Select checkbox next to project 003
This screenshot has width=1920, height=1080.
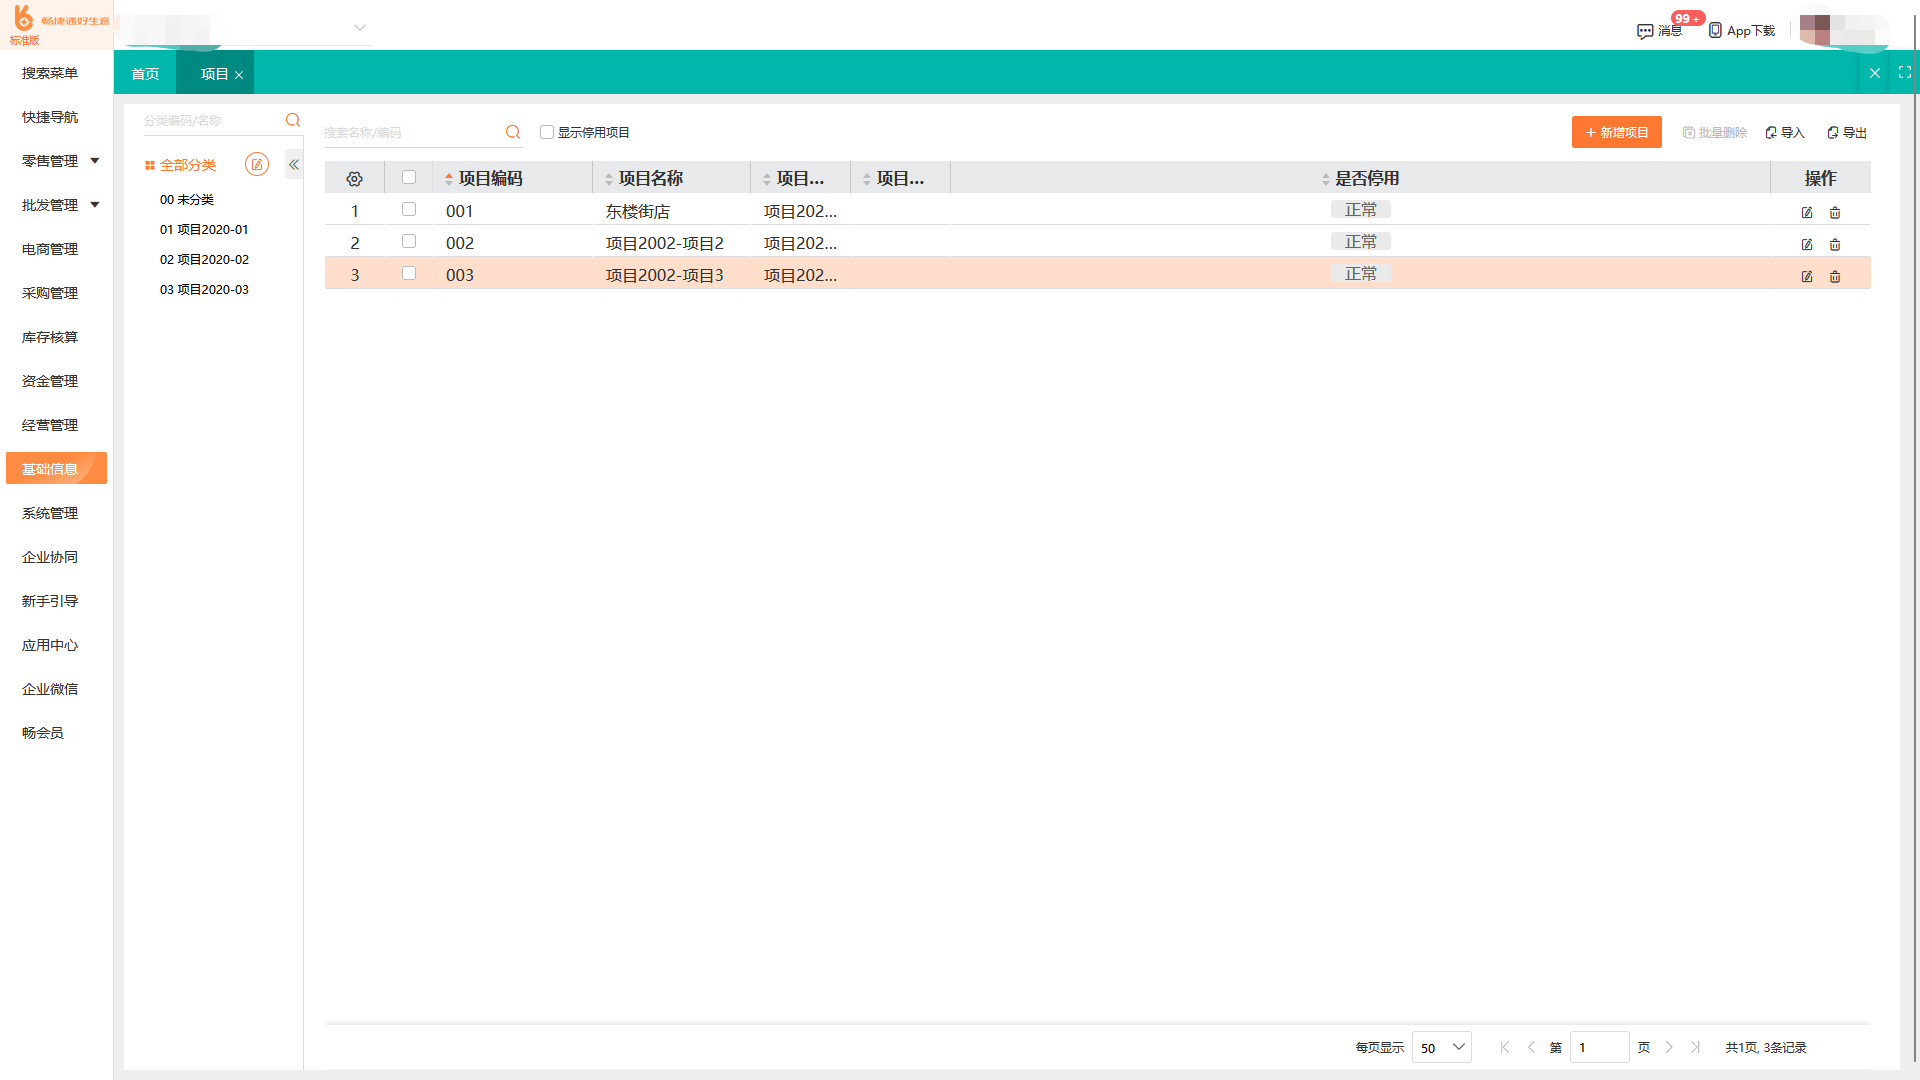pos(409,273)
